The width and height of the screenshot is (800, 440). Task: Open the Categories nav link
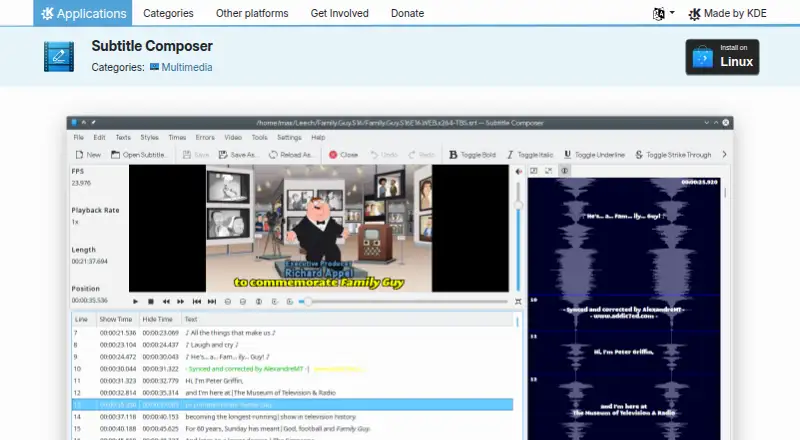168,13
